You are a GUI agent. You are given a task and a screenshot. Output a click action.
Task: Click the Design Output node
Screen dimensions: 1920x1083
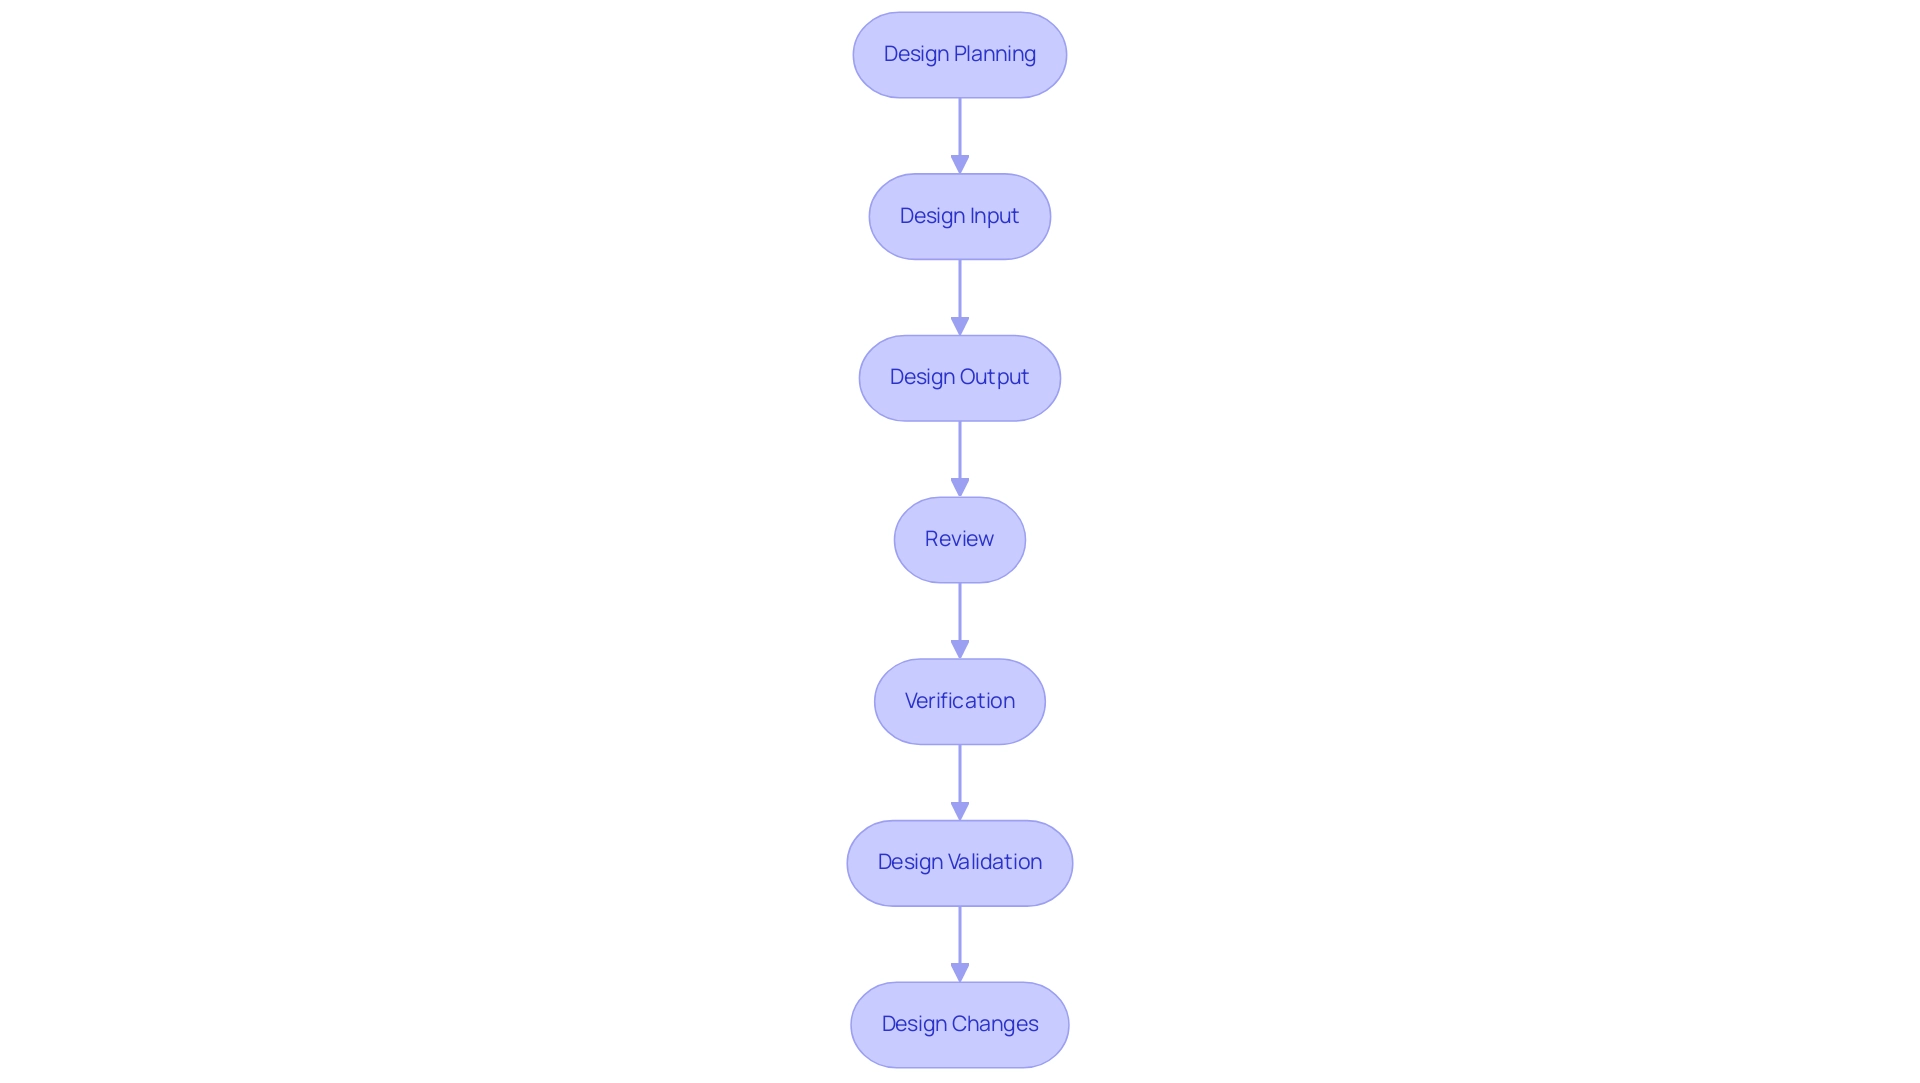click(960, 377)
